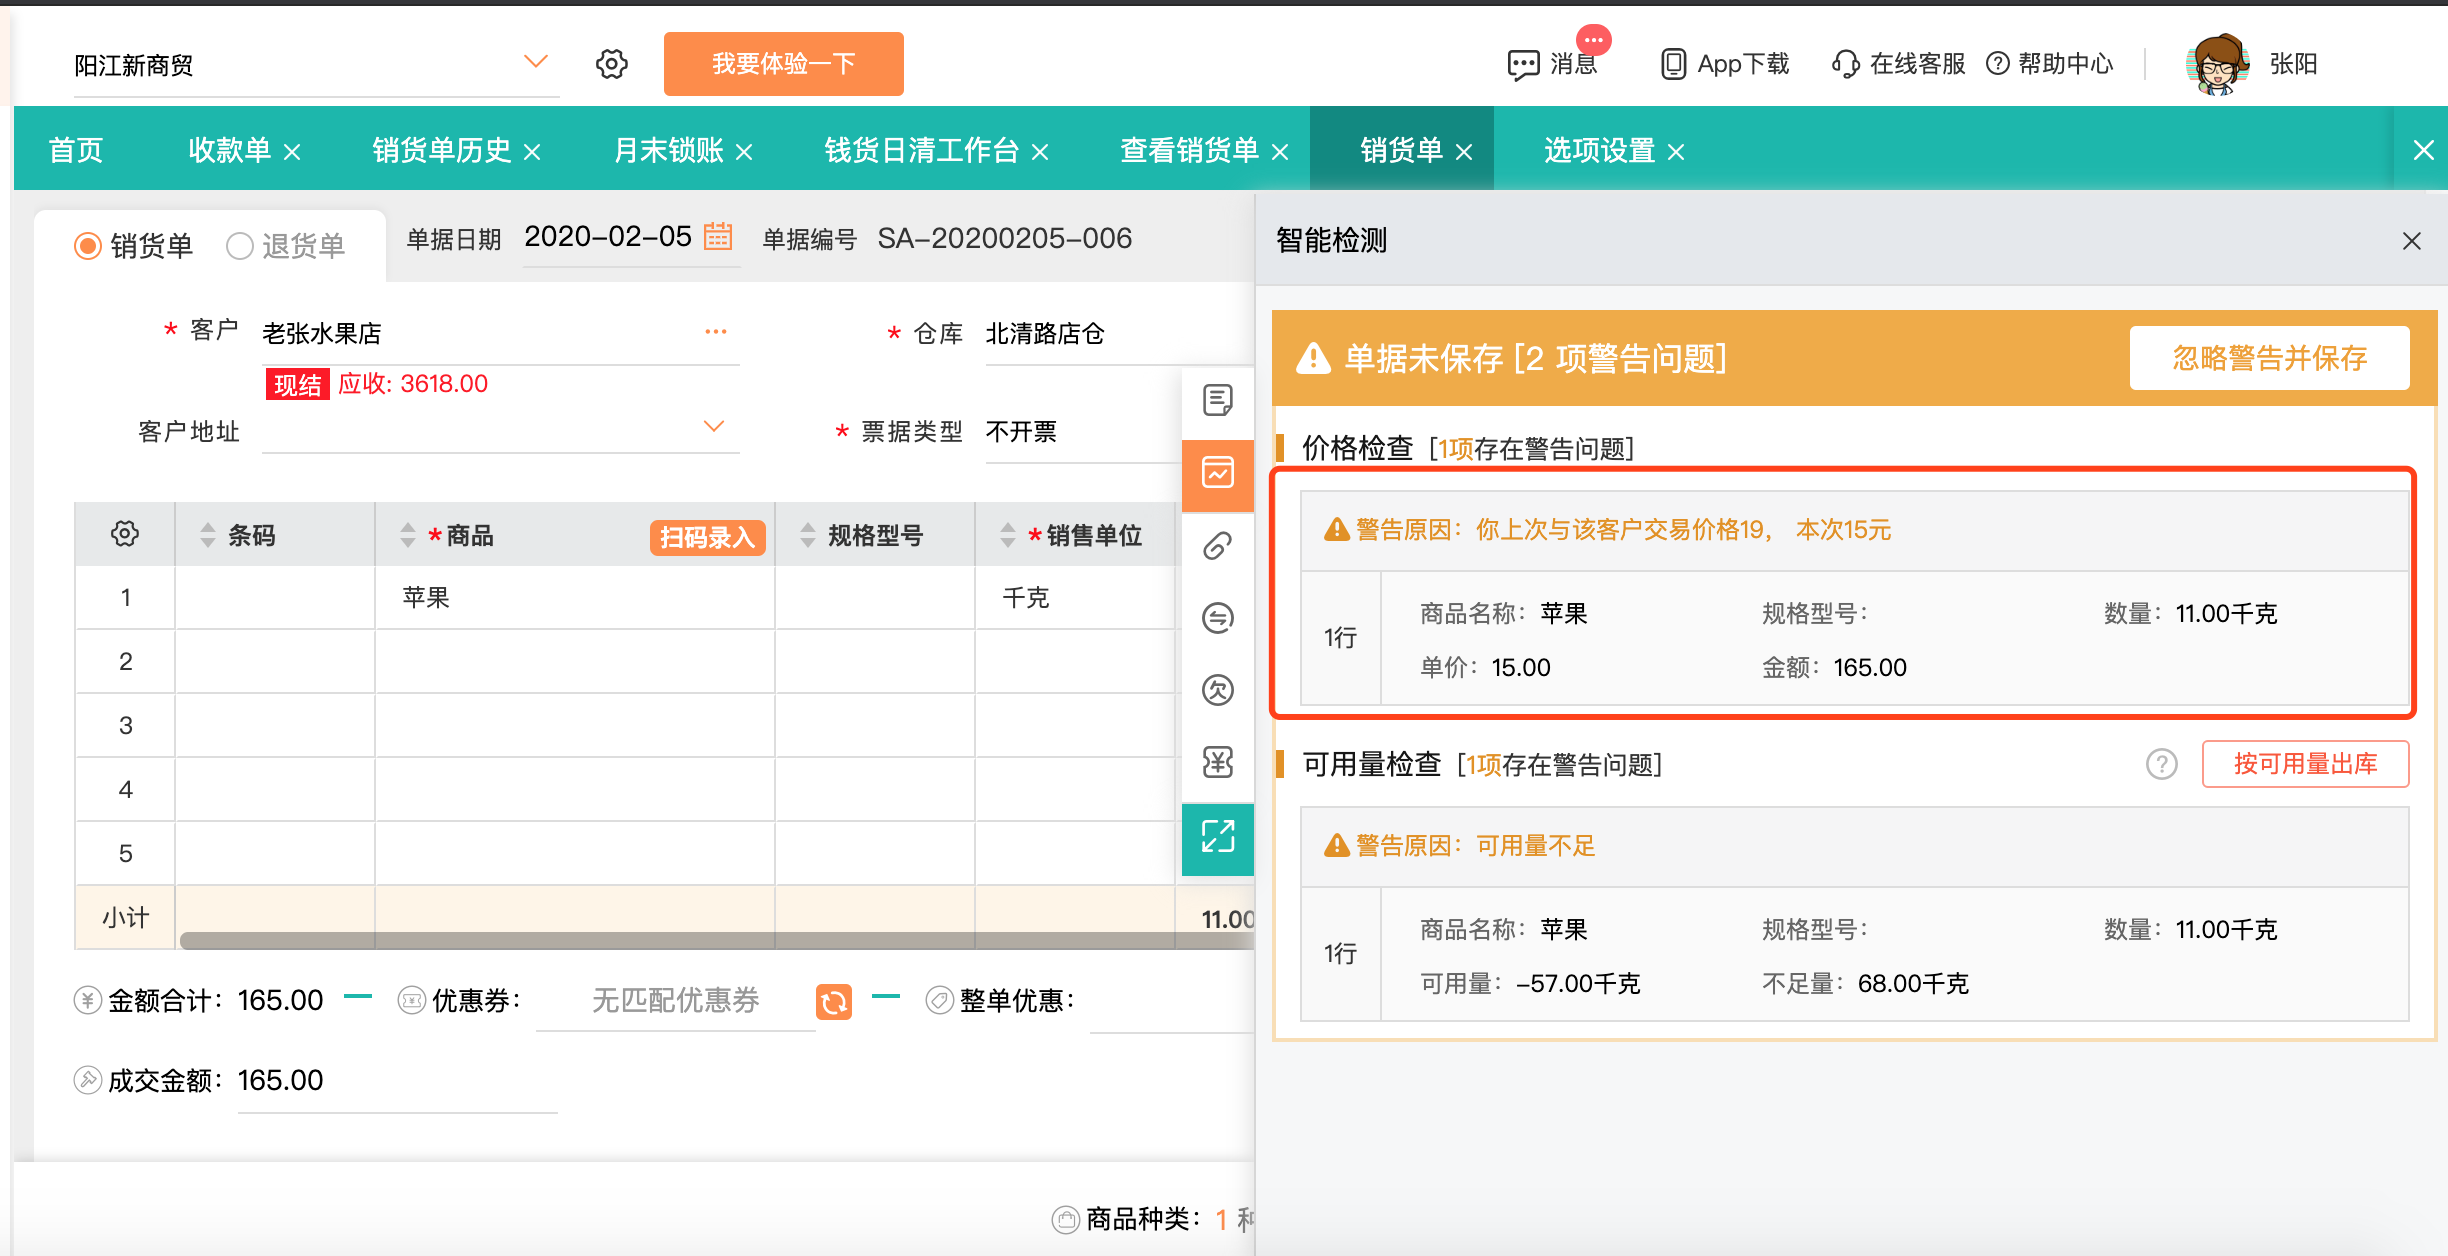2448x1256 pixels.
Task: Click the barcode scan entry icon
Action: pyautogui.click(x=706, y=537)
